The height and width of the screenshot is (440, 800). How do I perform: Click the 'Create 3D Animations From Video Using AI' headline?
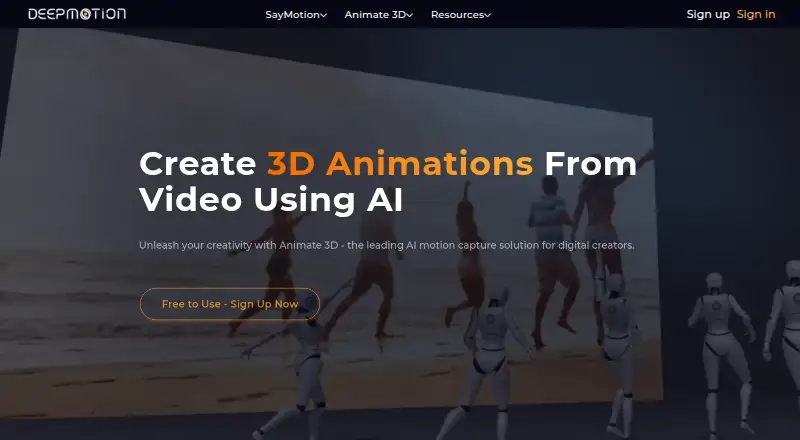coord(388,181)
